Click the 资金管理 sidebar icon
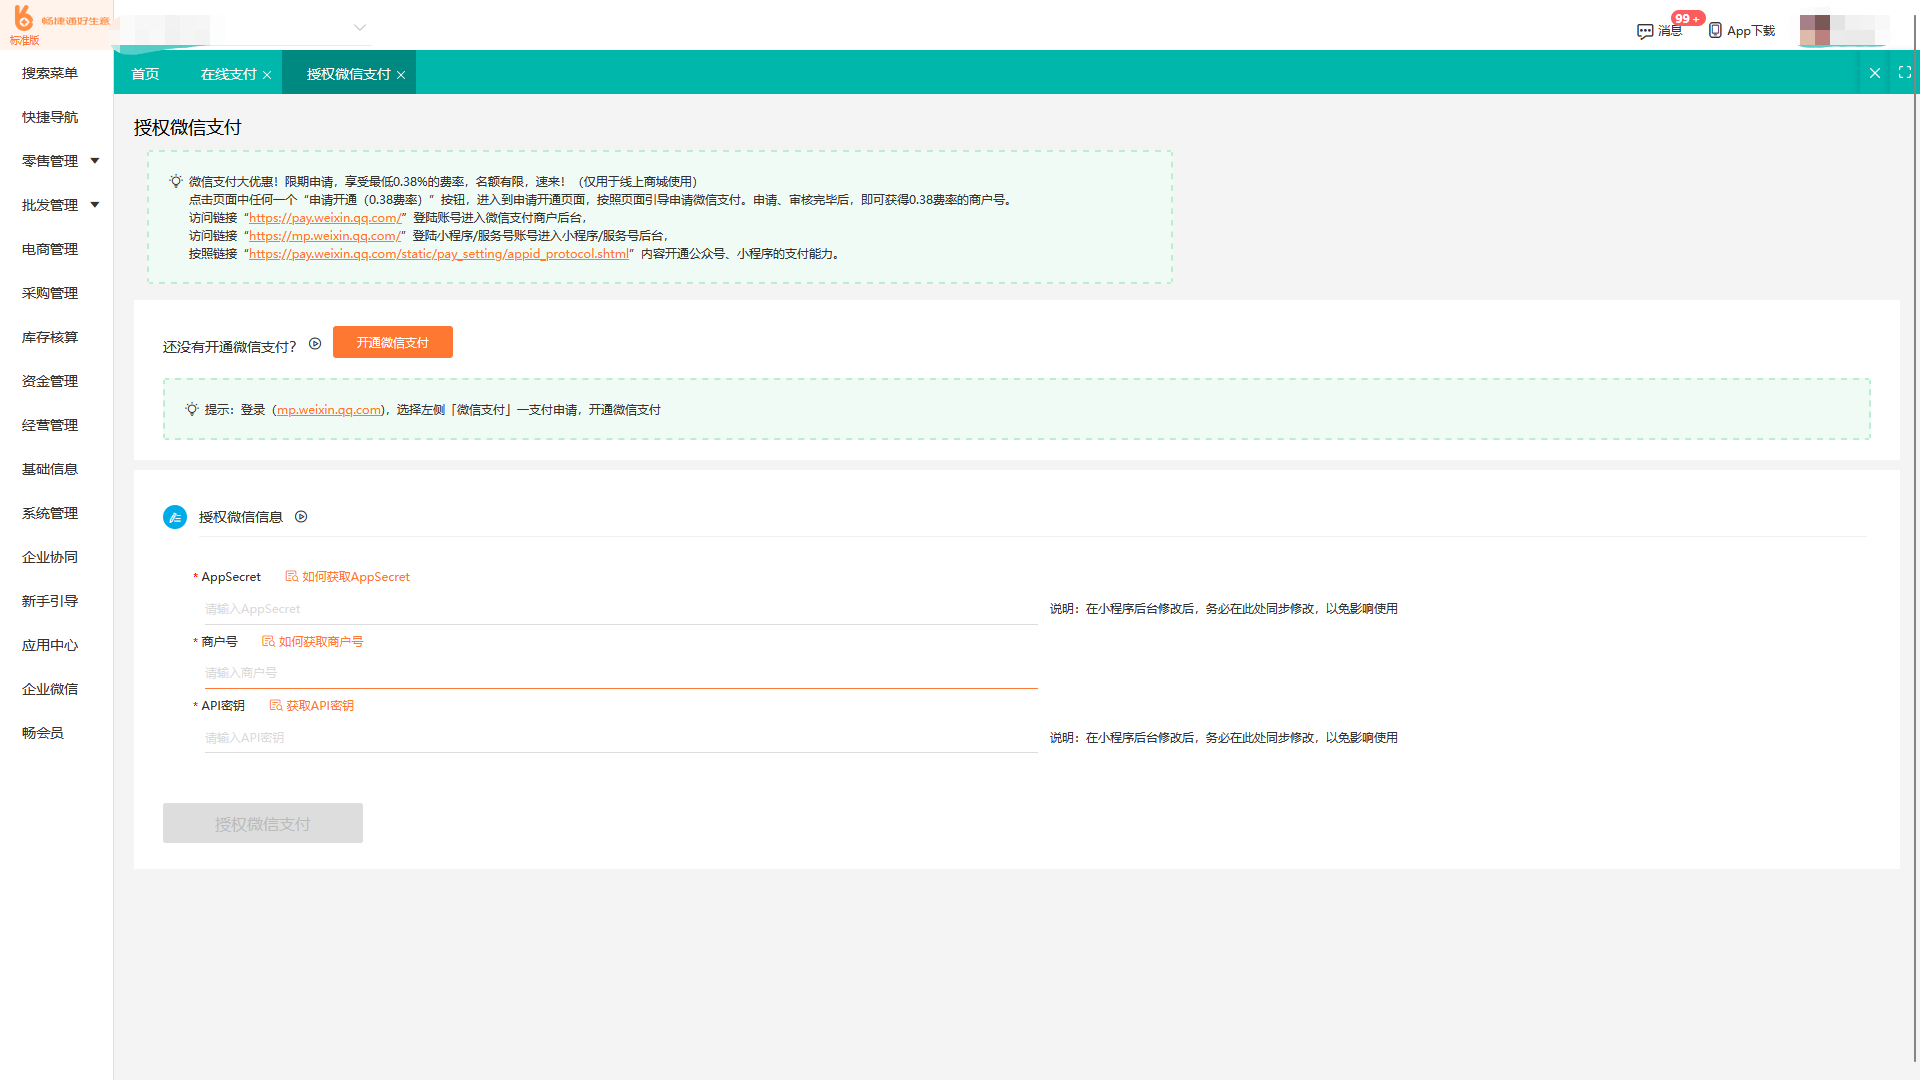The image size is (1920, 1080). click(x=50, y=380)
